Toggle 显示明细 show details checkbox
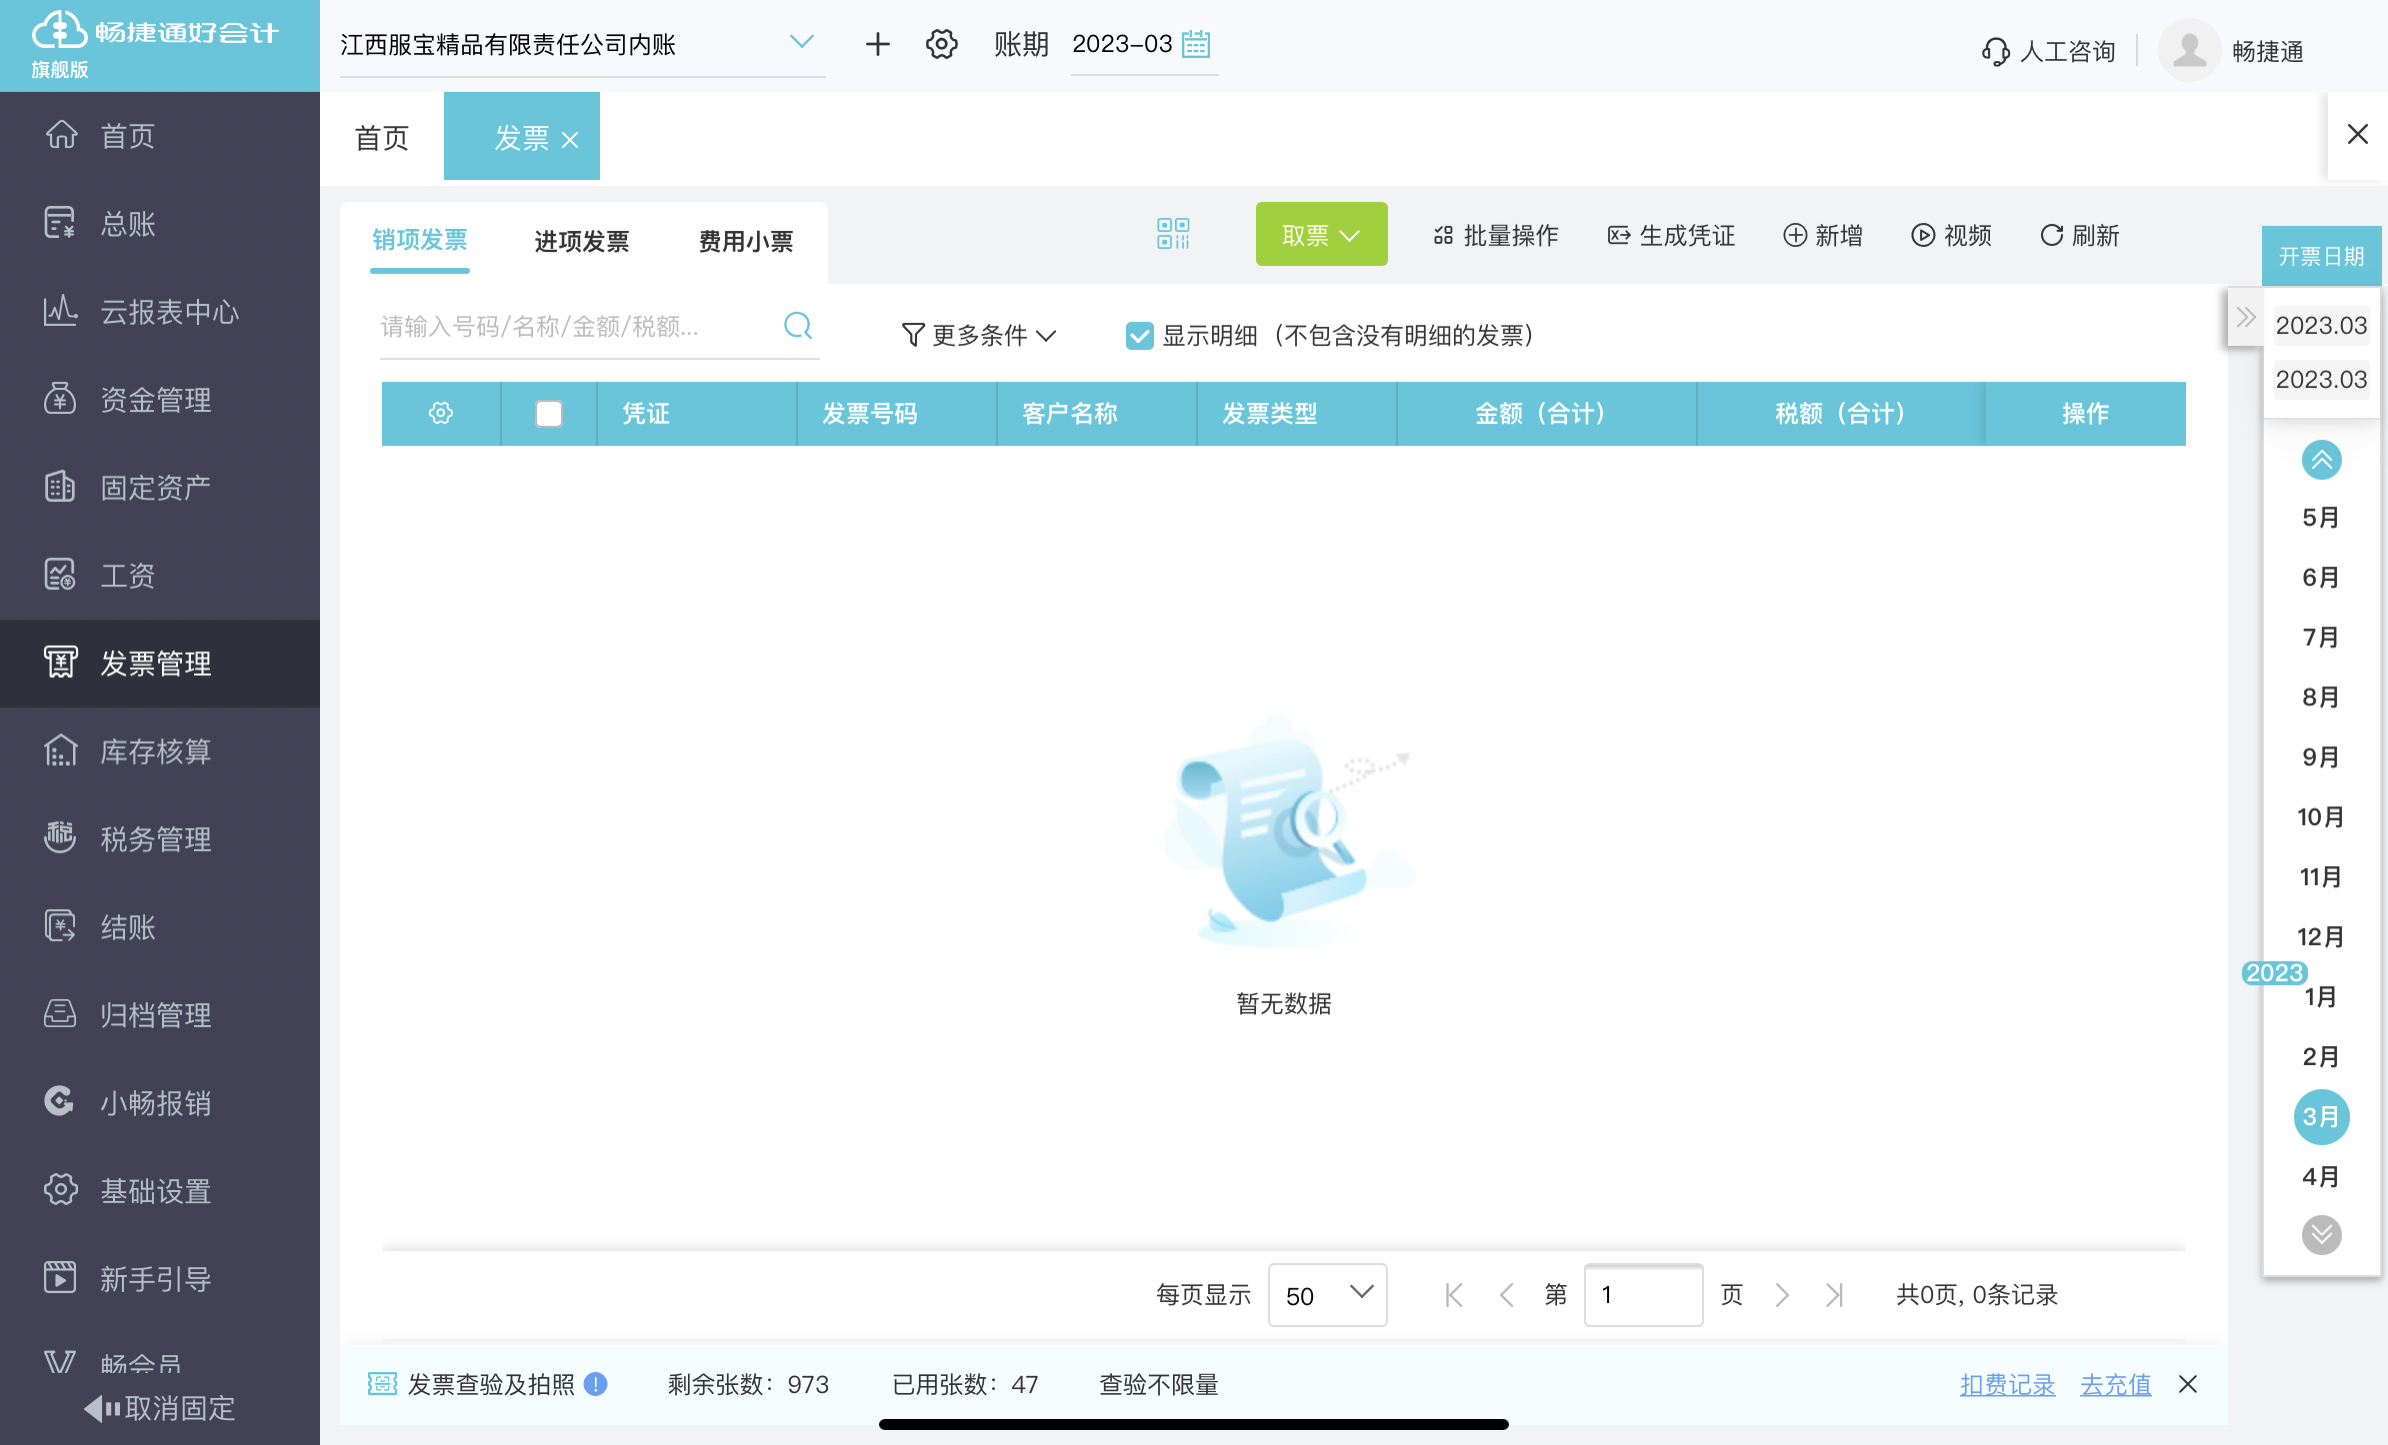2388x1445 pixels. pos(1136,336)
